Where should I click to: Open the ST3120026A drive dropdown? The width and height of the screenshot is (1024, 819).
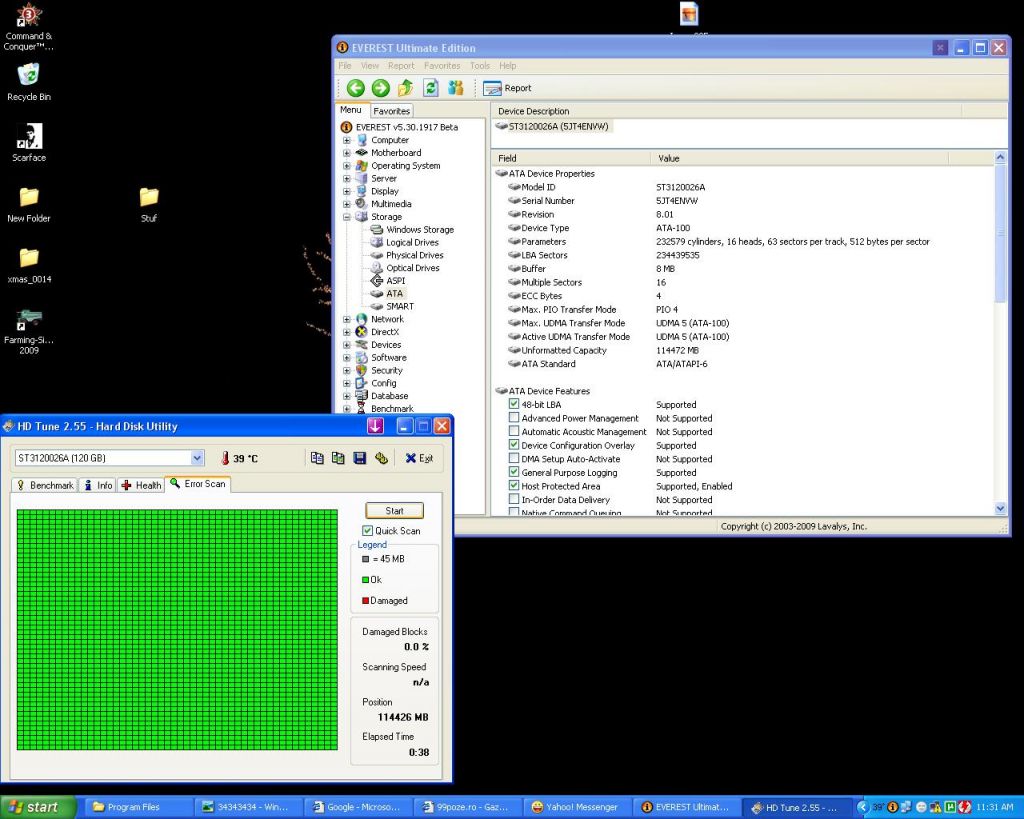click(197, 458)
